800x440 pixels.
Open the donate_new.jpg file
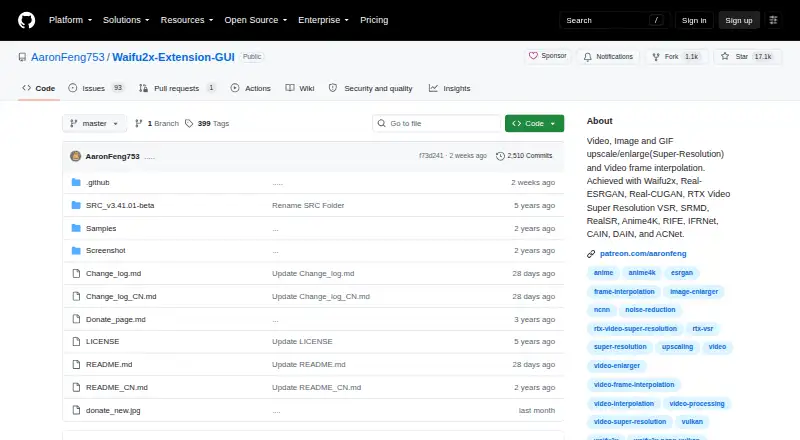pyautogui.click(x=113, y=410)
